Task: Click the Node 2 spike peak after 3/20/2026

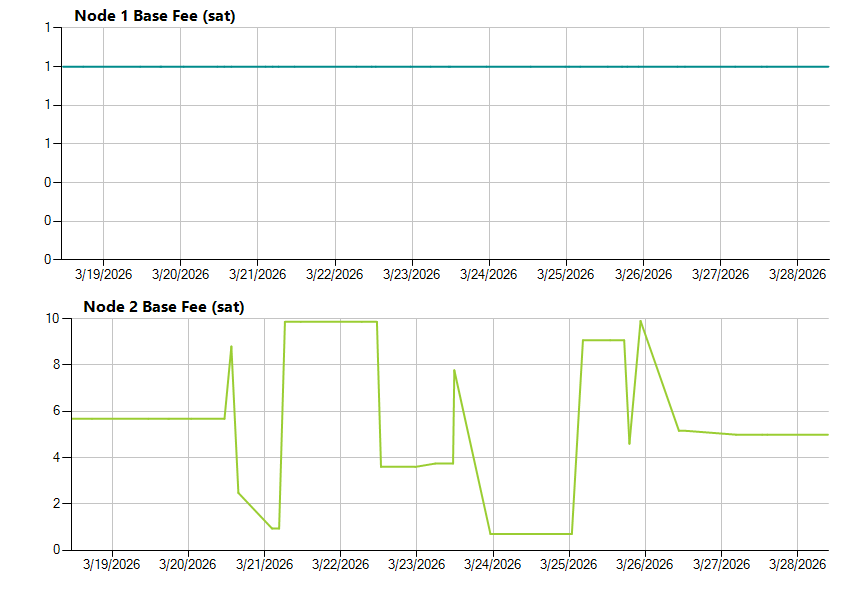Action: pos(231,347)
